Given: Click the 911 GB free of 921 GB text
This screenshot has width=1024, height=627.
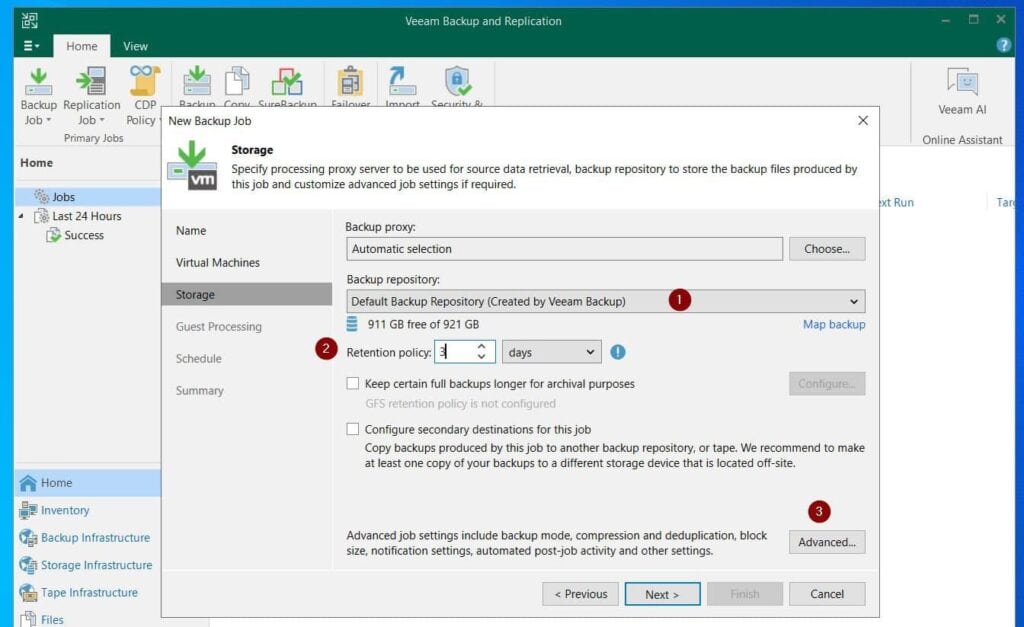Looking at the screenshot, I should coord(423,325).
